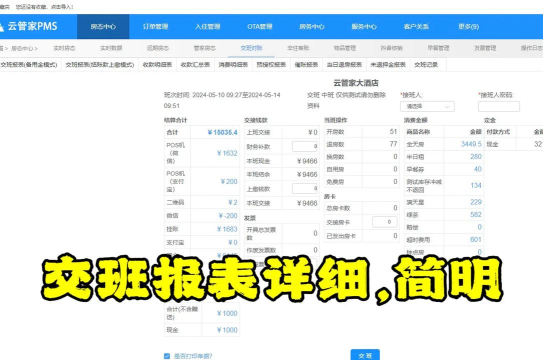Switch to the 实时房态 tab
This screenshot has height=360, width=543.
[64, 48]
